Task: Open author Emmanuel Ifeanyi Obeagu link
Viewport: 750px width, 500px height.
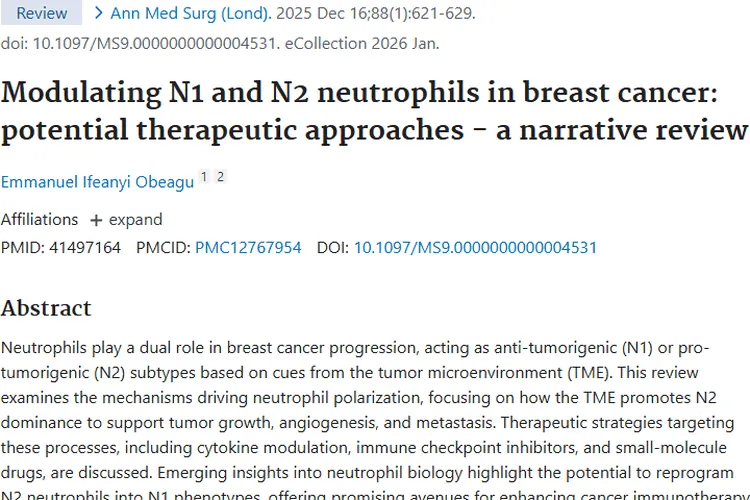Action: [97, 182]
